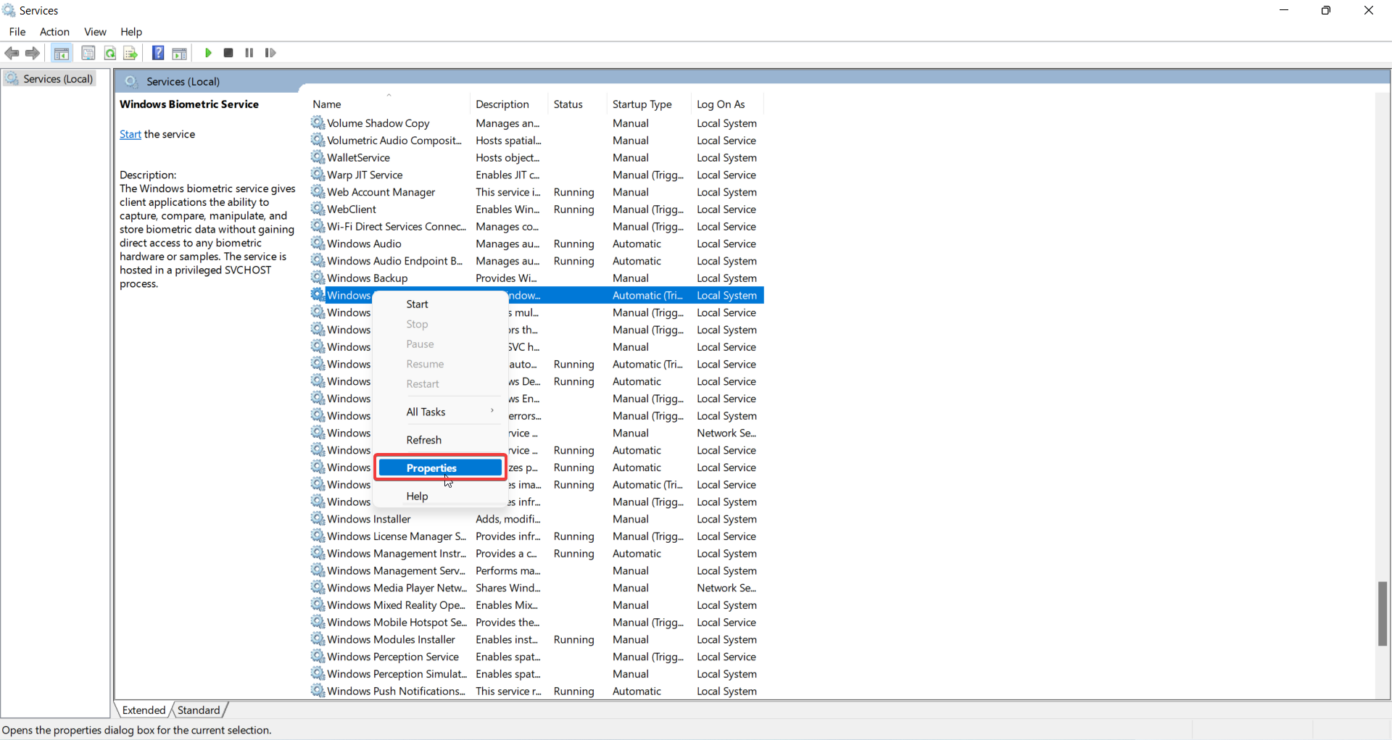The height and width of the screenshot is (740, 1392).
Task: Click the Start the service link
Action: [x=130, y=134]
